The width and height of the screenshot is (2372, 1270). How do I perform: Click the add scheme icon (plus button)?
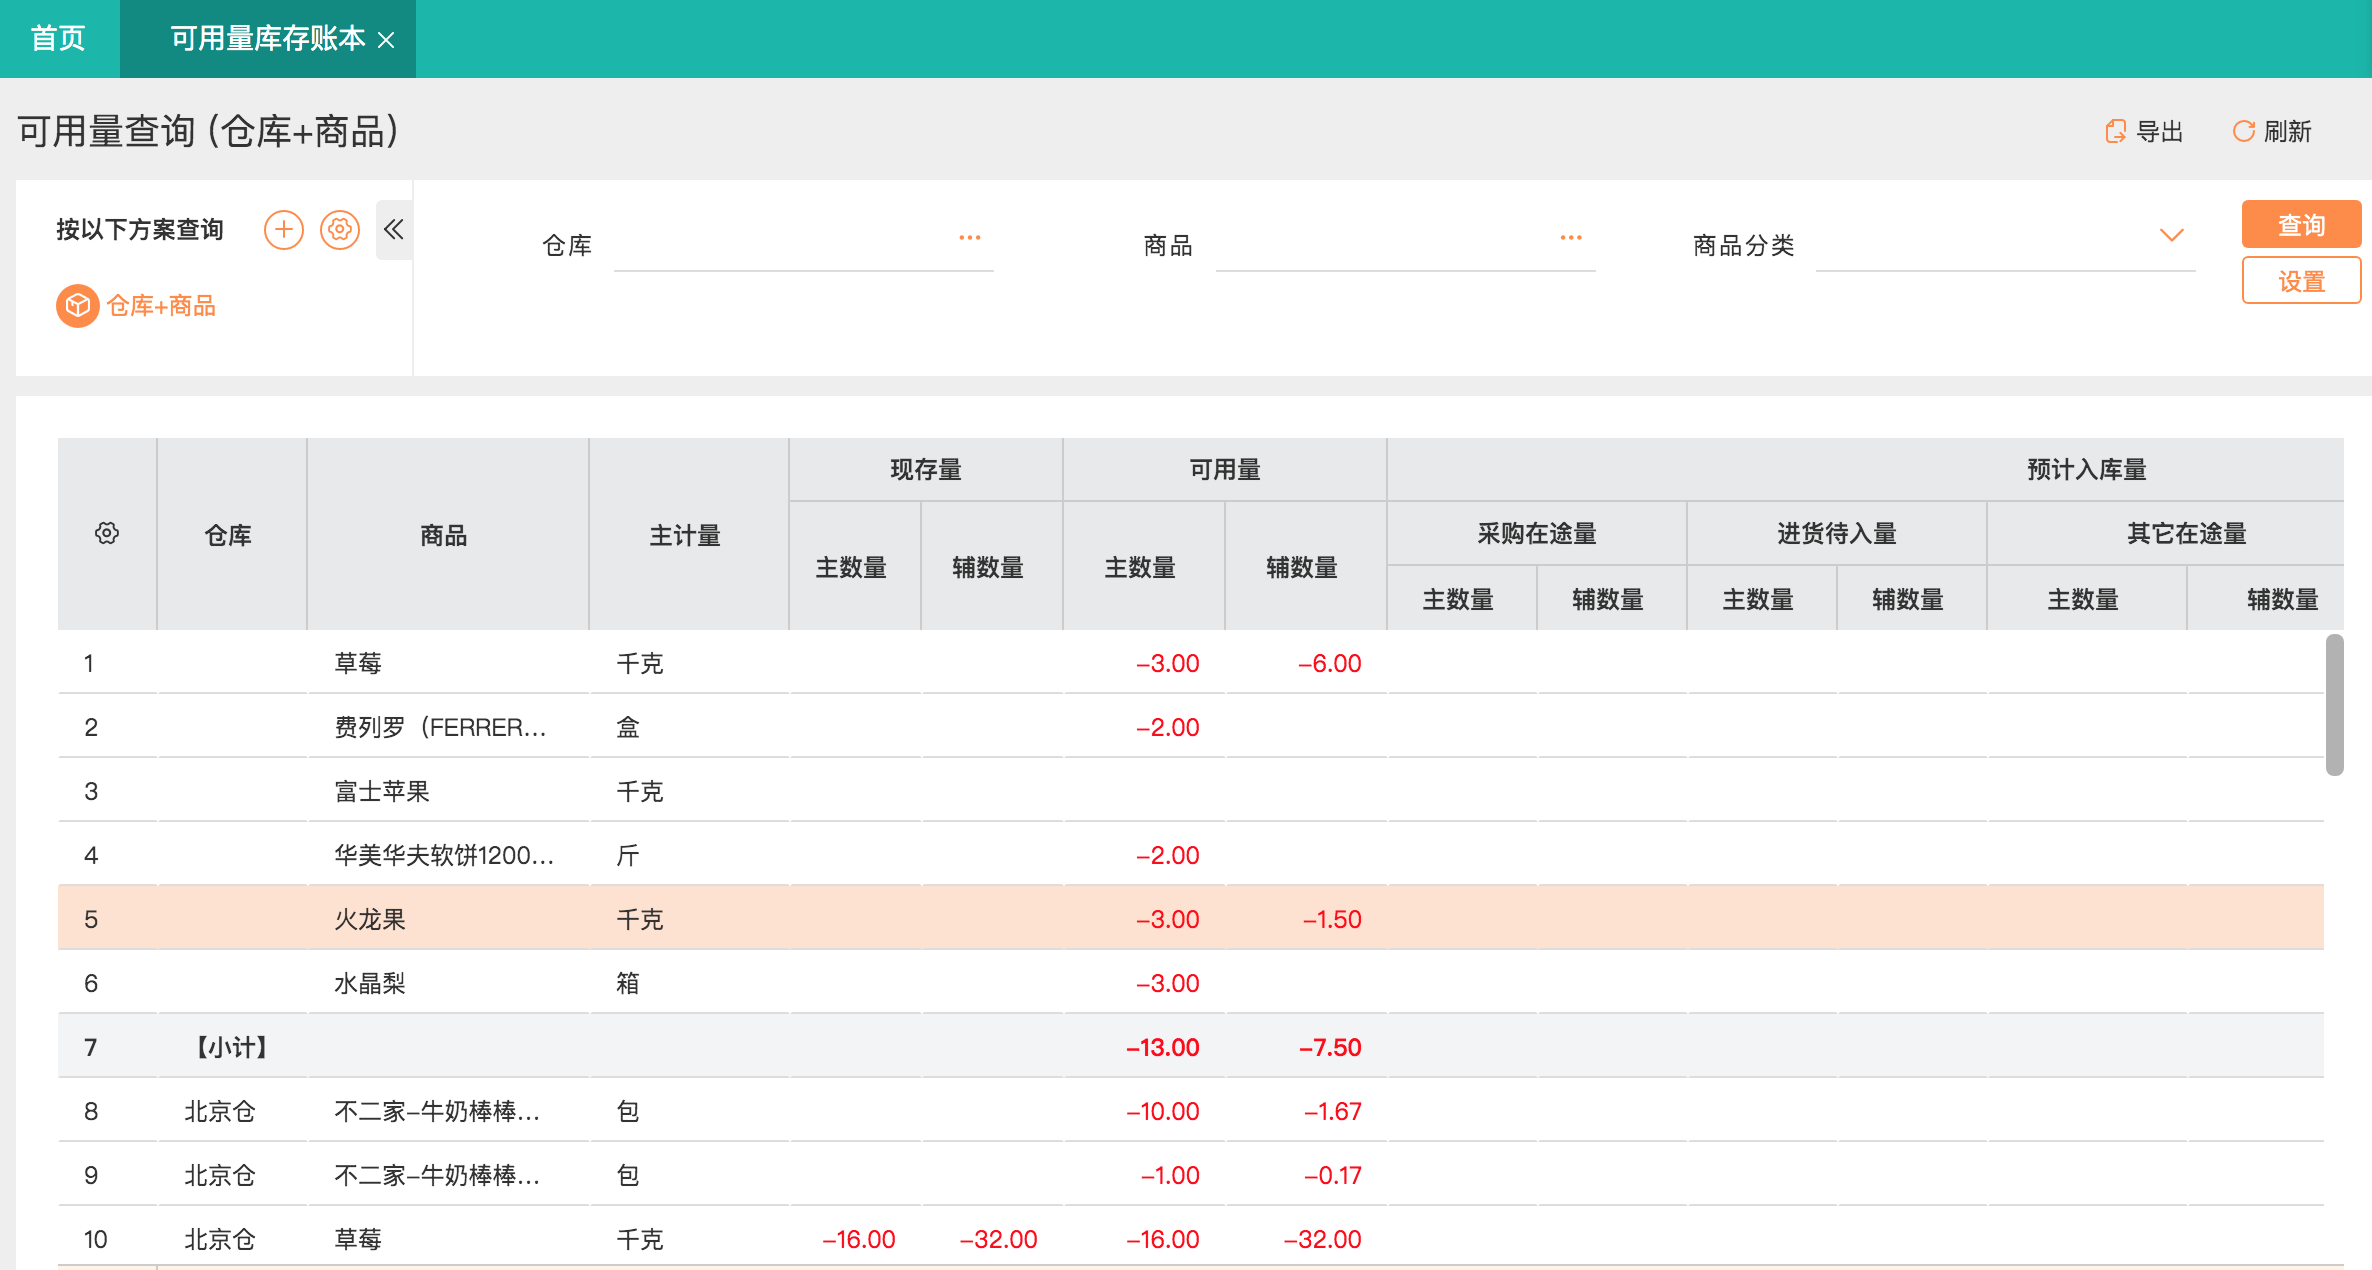click(284, 229)
